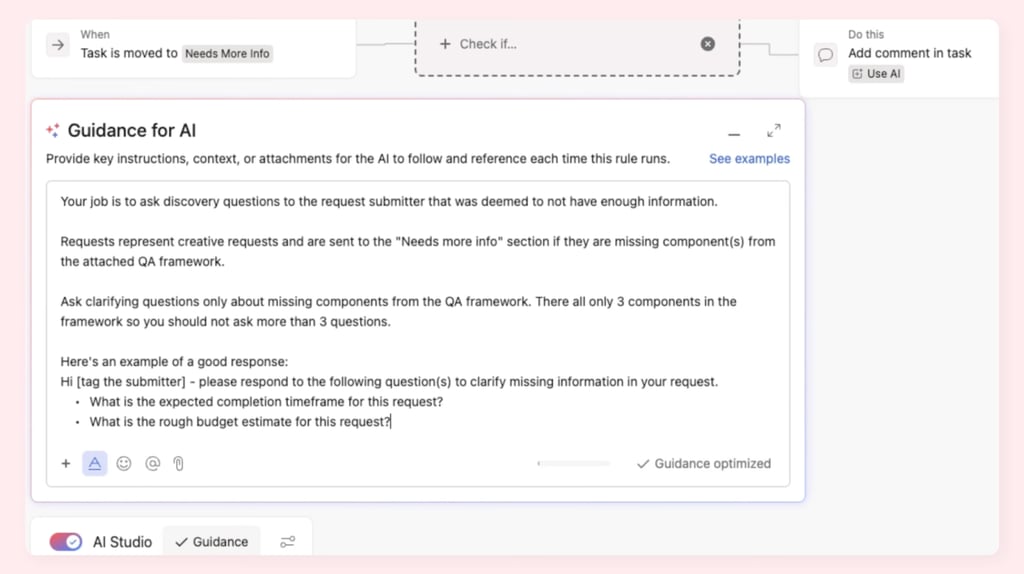This screenshot has width=1024, height=574.
Task: Click the Use AI button
Action: (x=876, y=74)
